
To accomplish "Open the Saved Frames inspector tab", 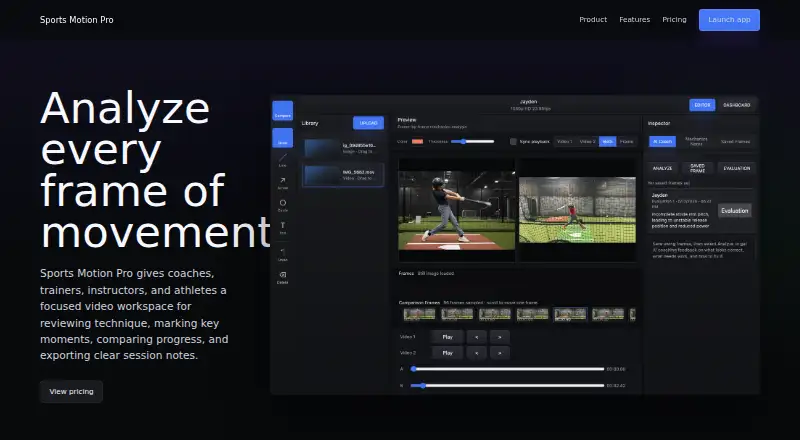I will point(735,141).
